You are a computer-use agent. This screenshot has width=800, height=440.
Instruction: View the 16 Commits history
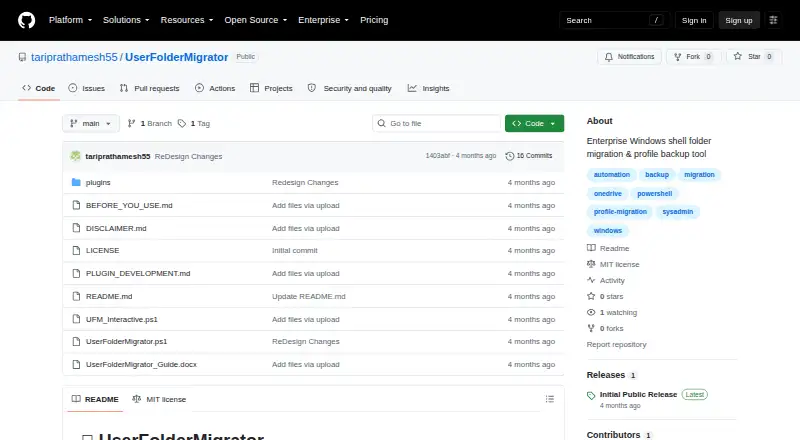pyautogui.click(x=529, y=156)
